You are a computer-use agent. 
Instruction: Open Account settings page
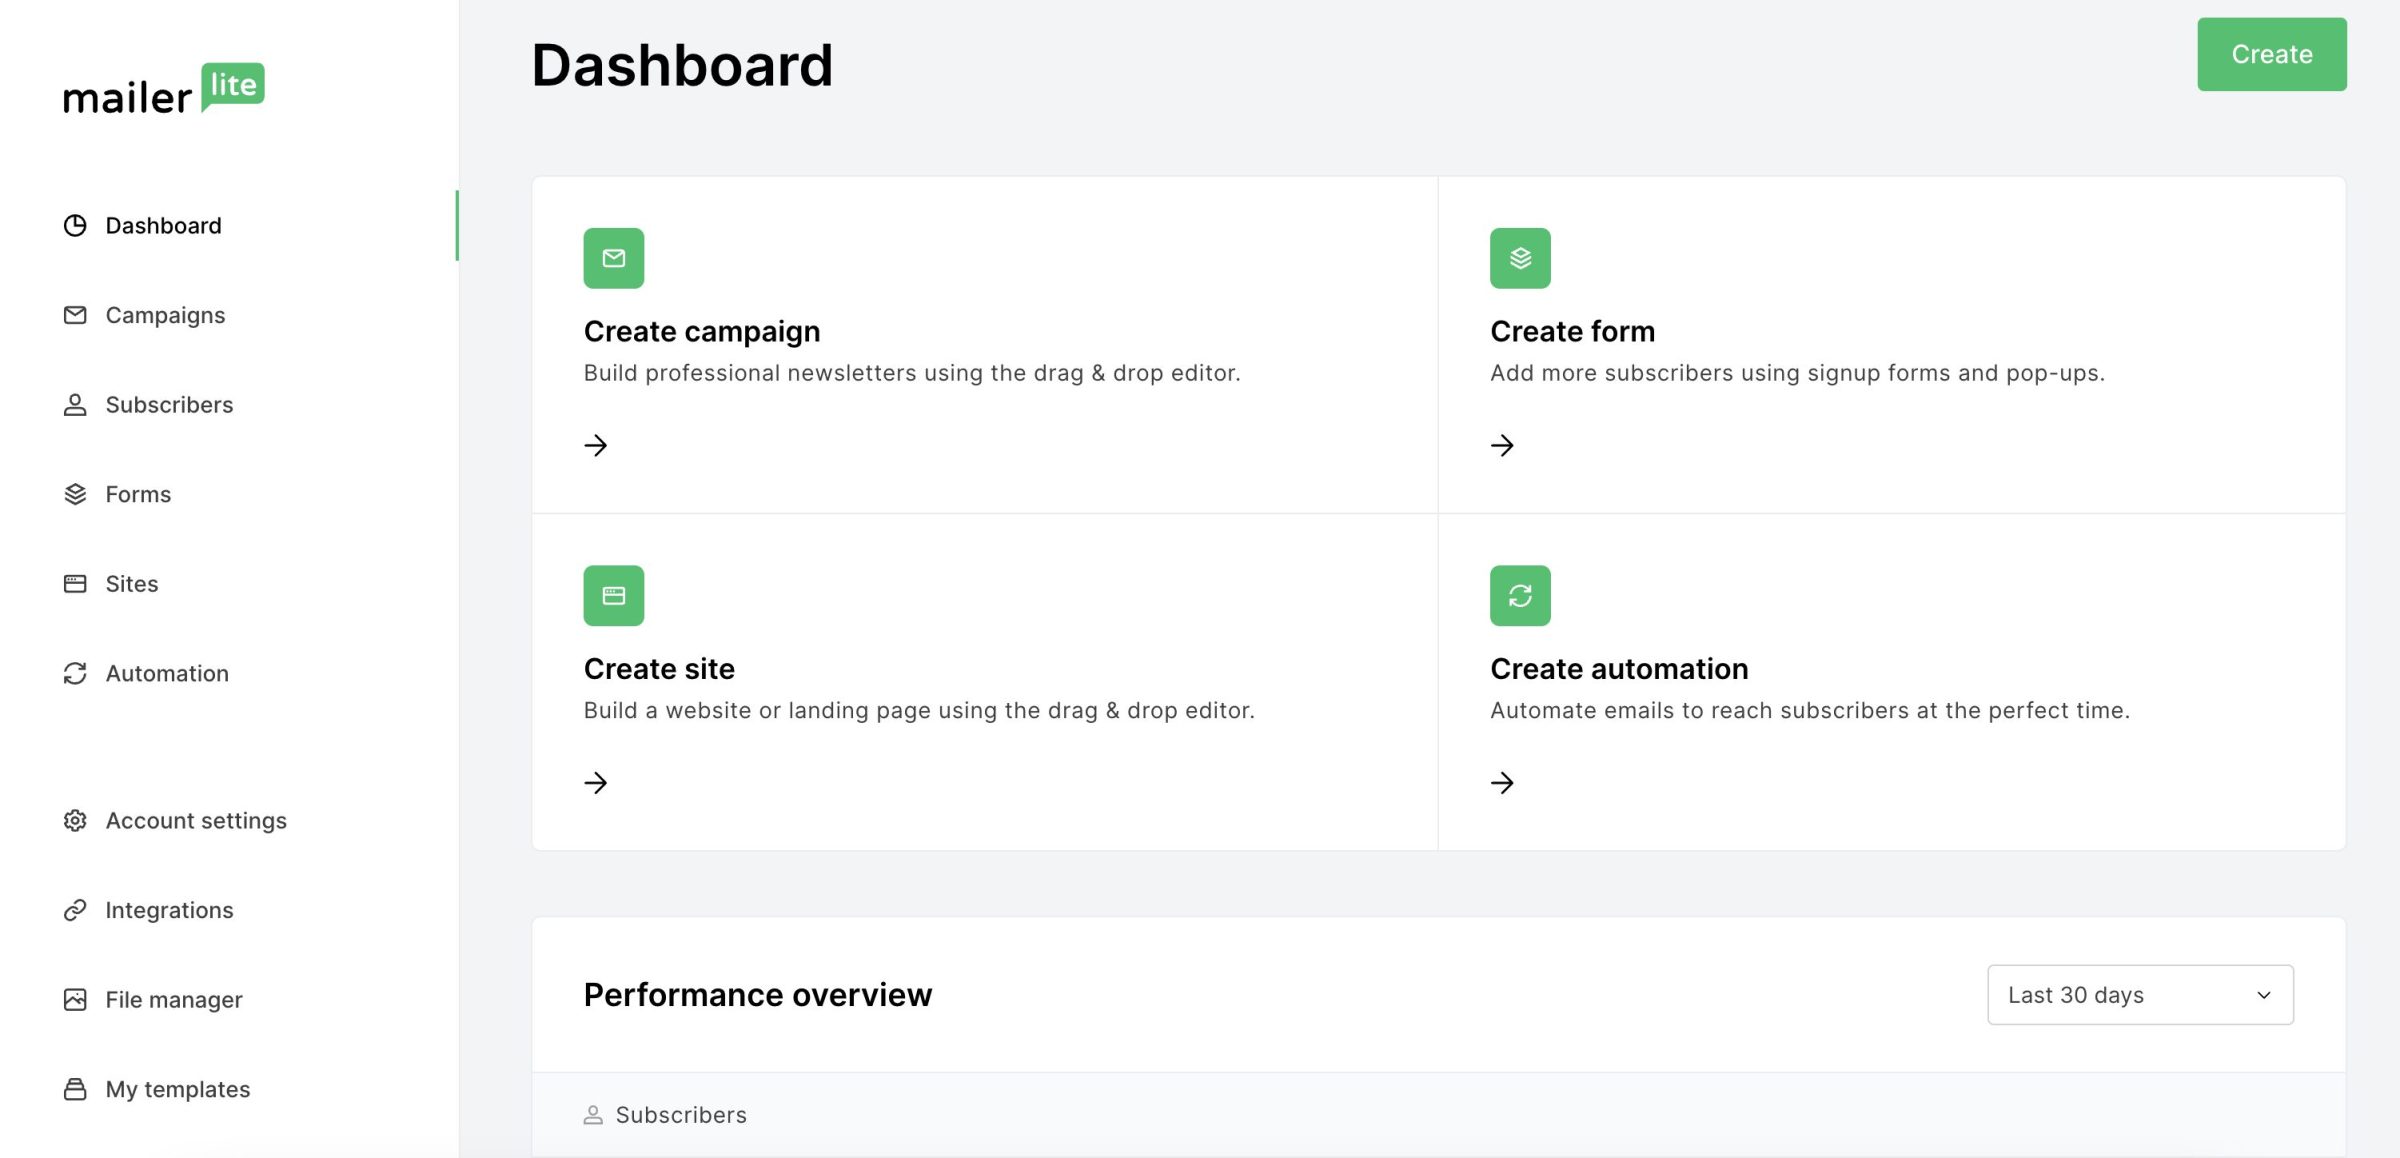[196, 820]
